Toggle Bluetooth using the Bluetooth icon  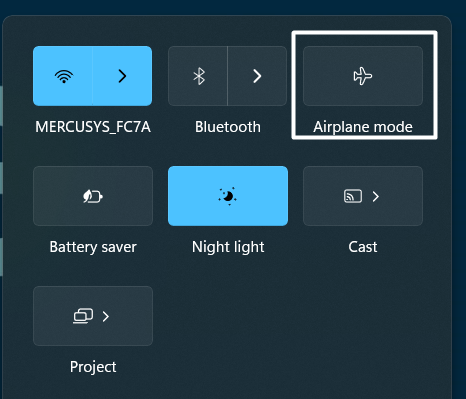click(x=198, y=76)
